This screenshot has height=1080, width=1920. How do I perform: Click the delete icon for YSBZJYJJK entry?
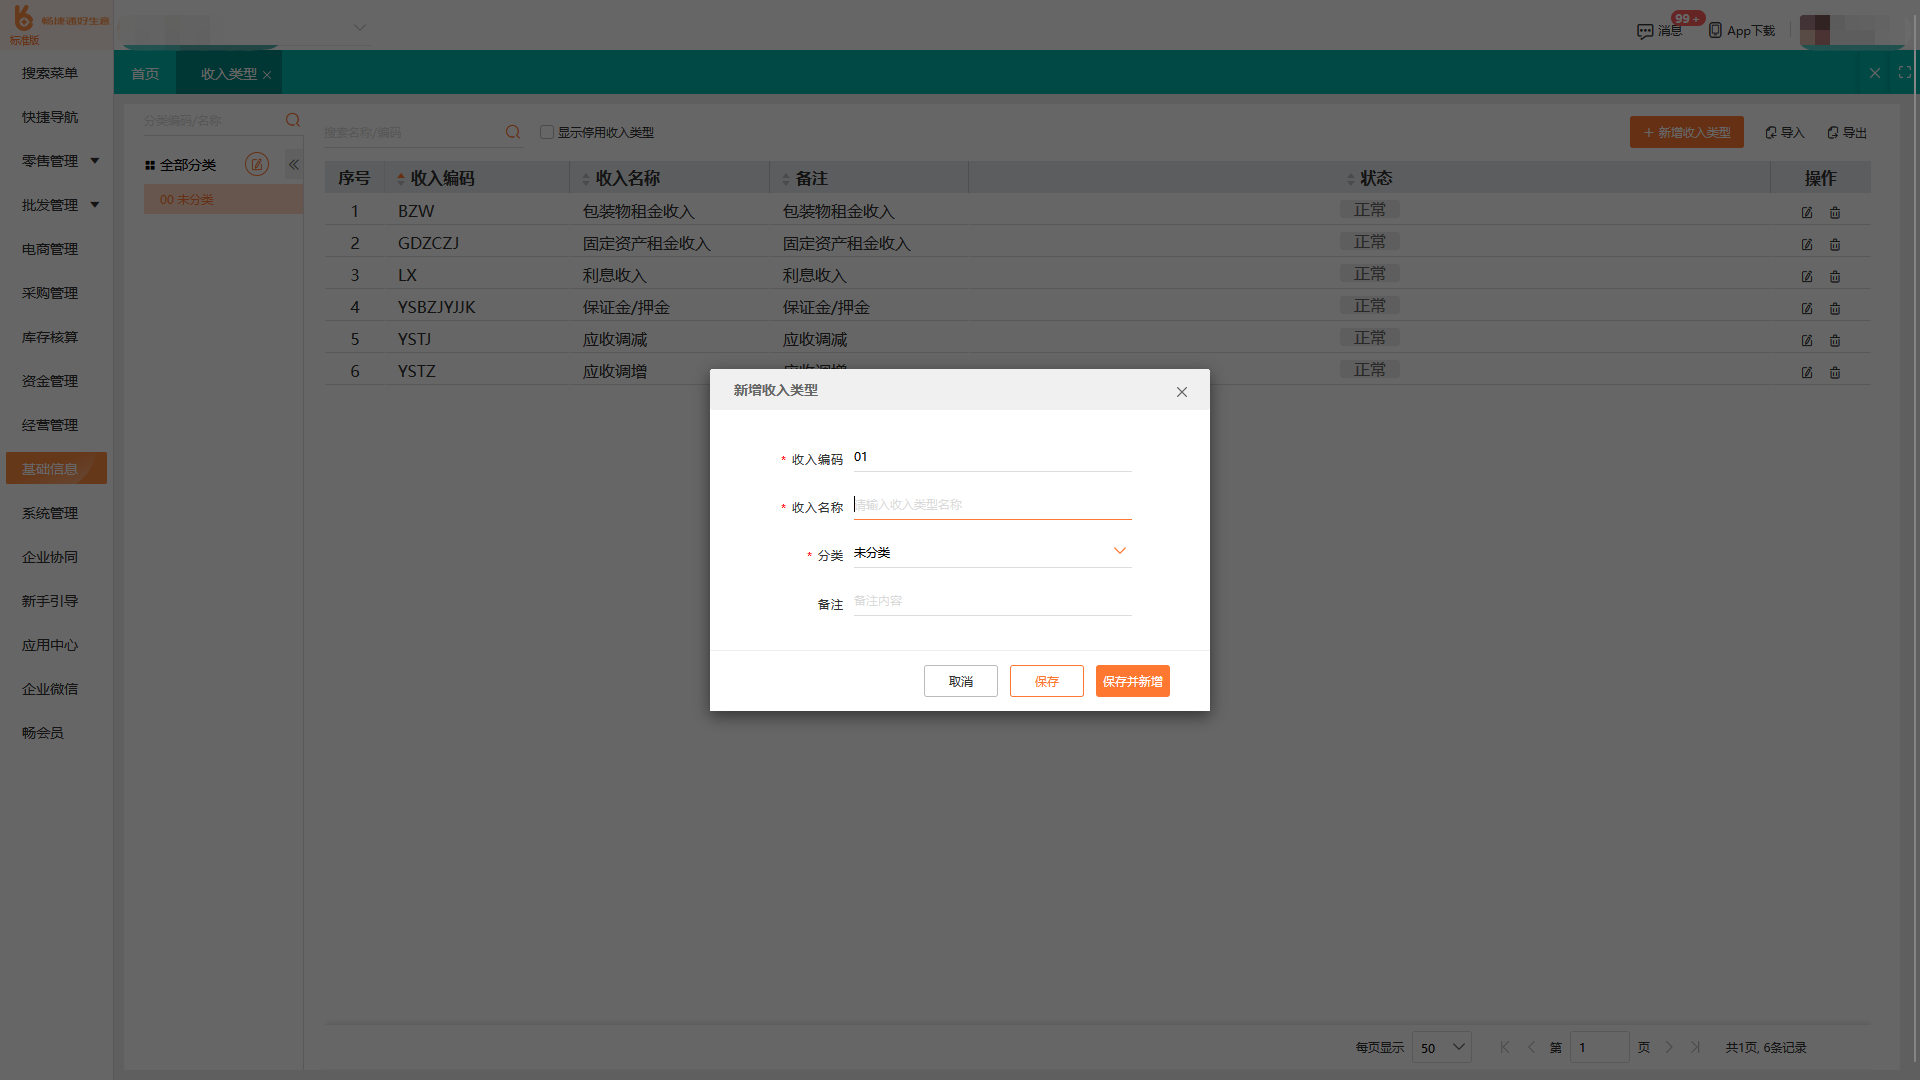pos(1834,307)
